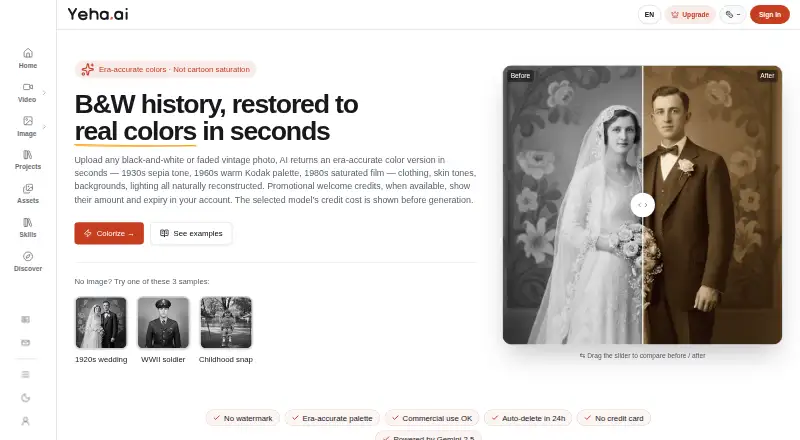Click the See examples button
The image size is (800, 440).
click(191, 233)
